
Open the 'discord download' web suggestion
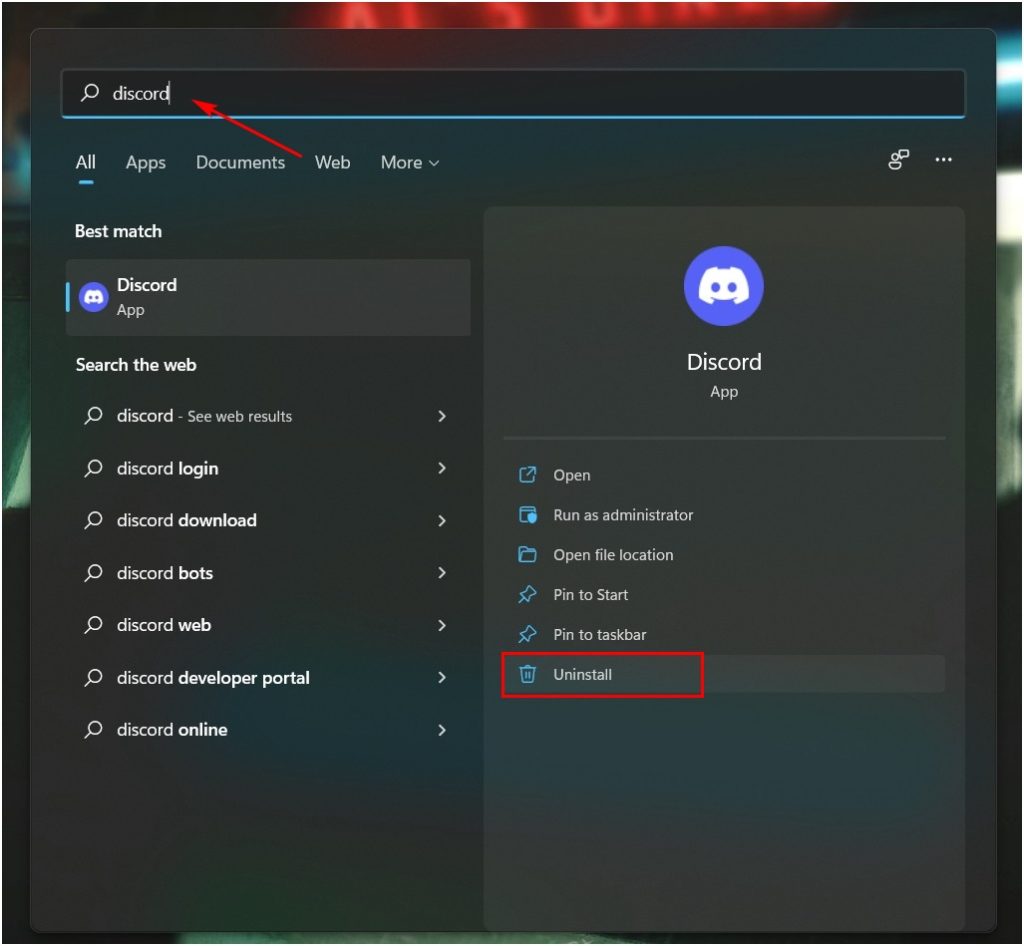click(268, 520)
